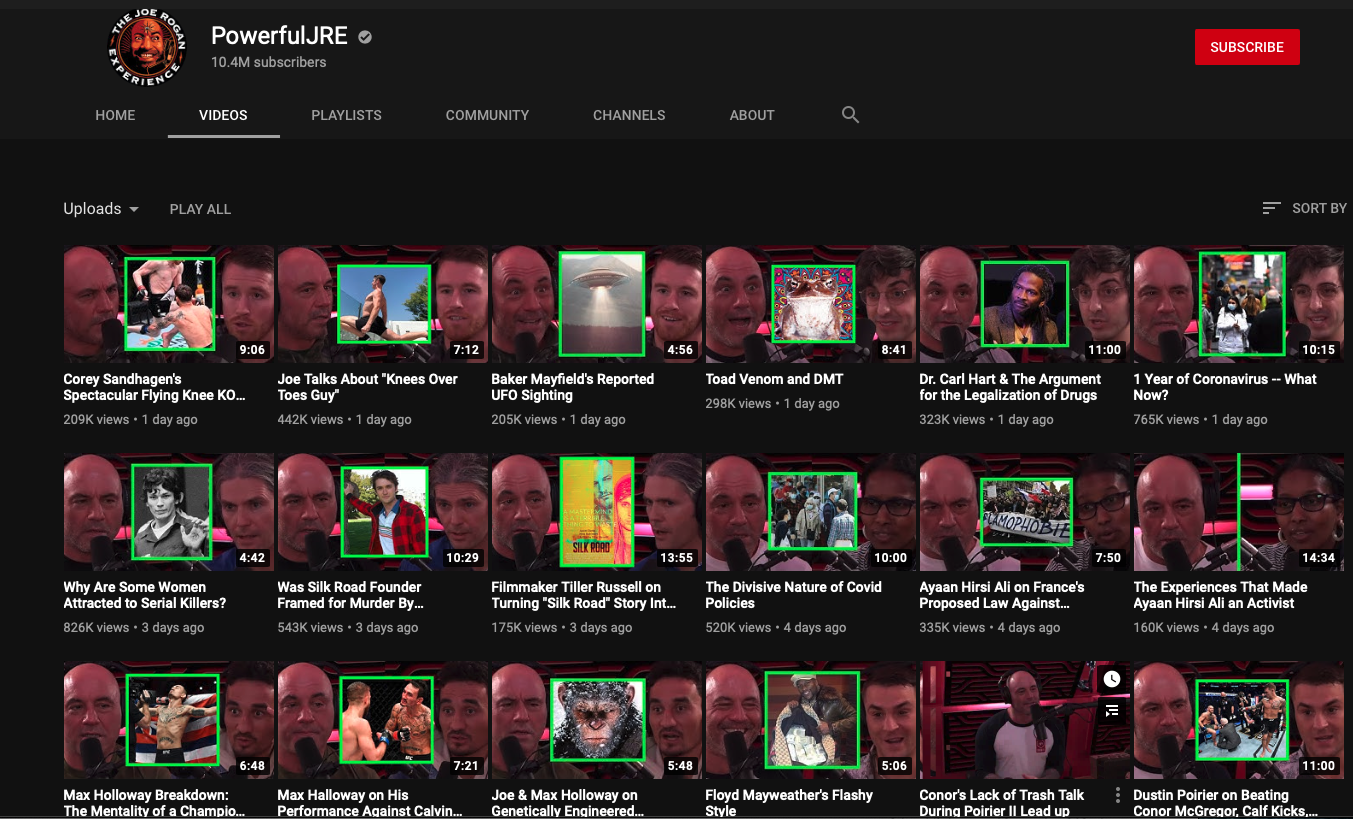The width and height of the screenshot is (1353, 819).
Task: Open Floyd Mayweather's Flashy Style title
Action: coord(789,803)
